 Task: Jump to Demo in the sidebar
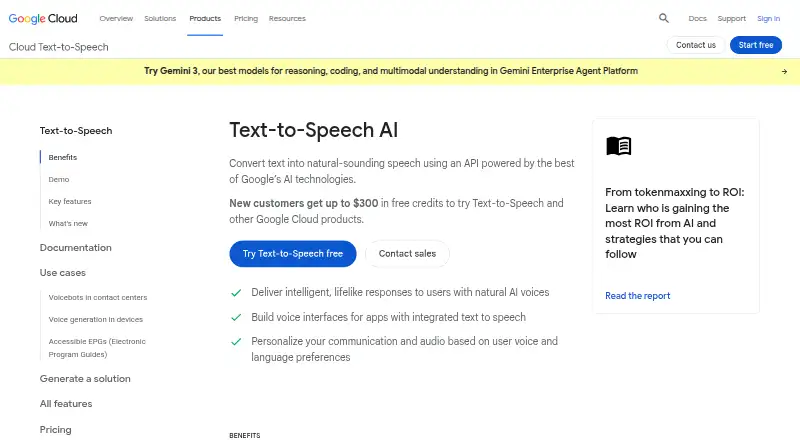(59, 179)
